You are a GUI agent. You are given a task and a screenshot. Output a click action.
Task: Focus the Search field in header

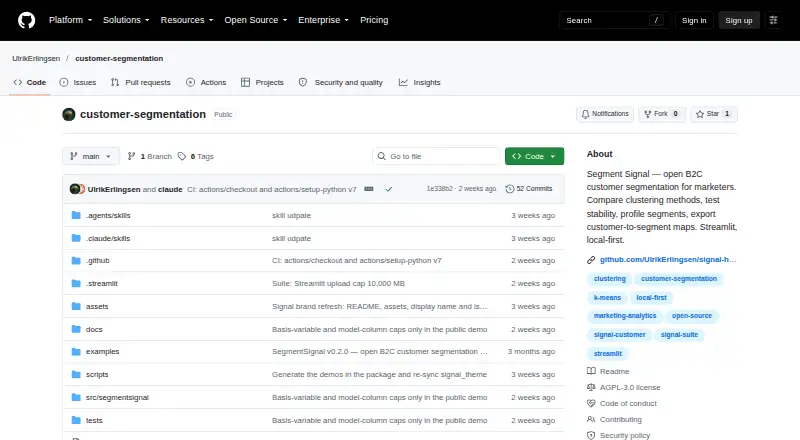click(x=614, y=20)
